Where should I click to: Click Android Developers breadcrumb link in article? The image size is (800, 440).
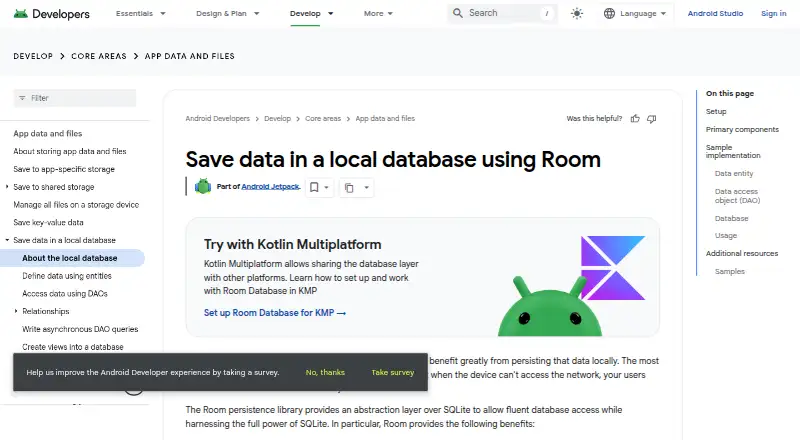click(217, 118)
